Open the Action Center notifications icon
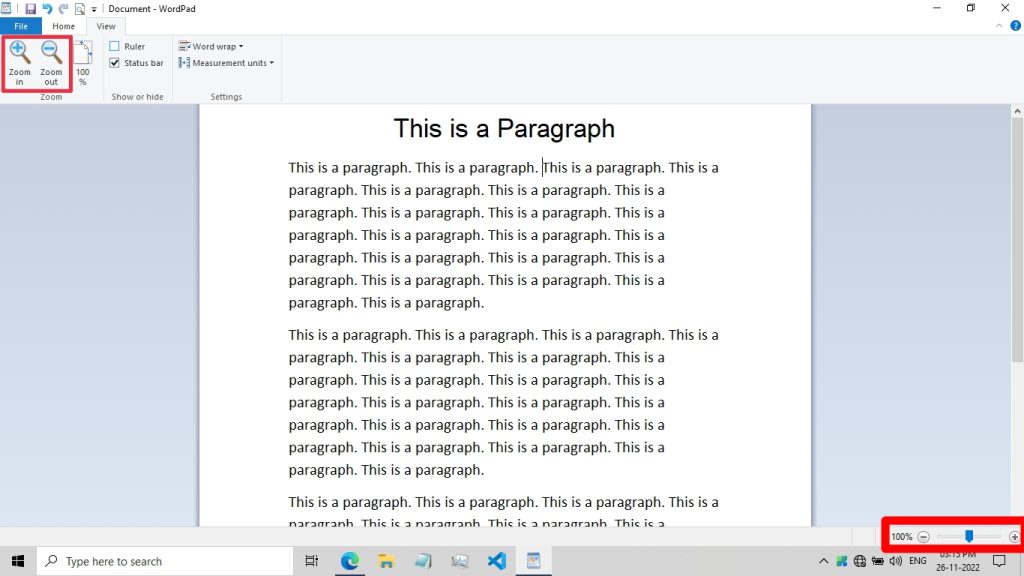The image size is (1024, 576). (999, 561)
